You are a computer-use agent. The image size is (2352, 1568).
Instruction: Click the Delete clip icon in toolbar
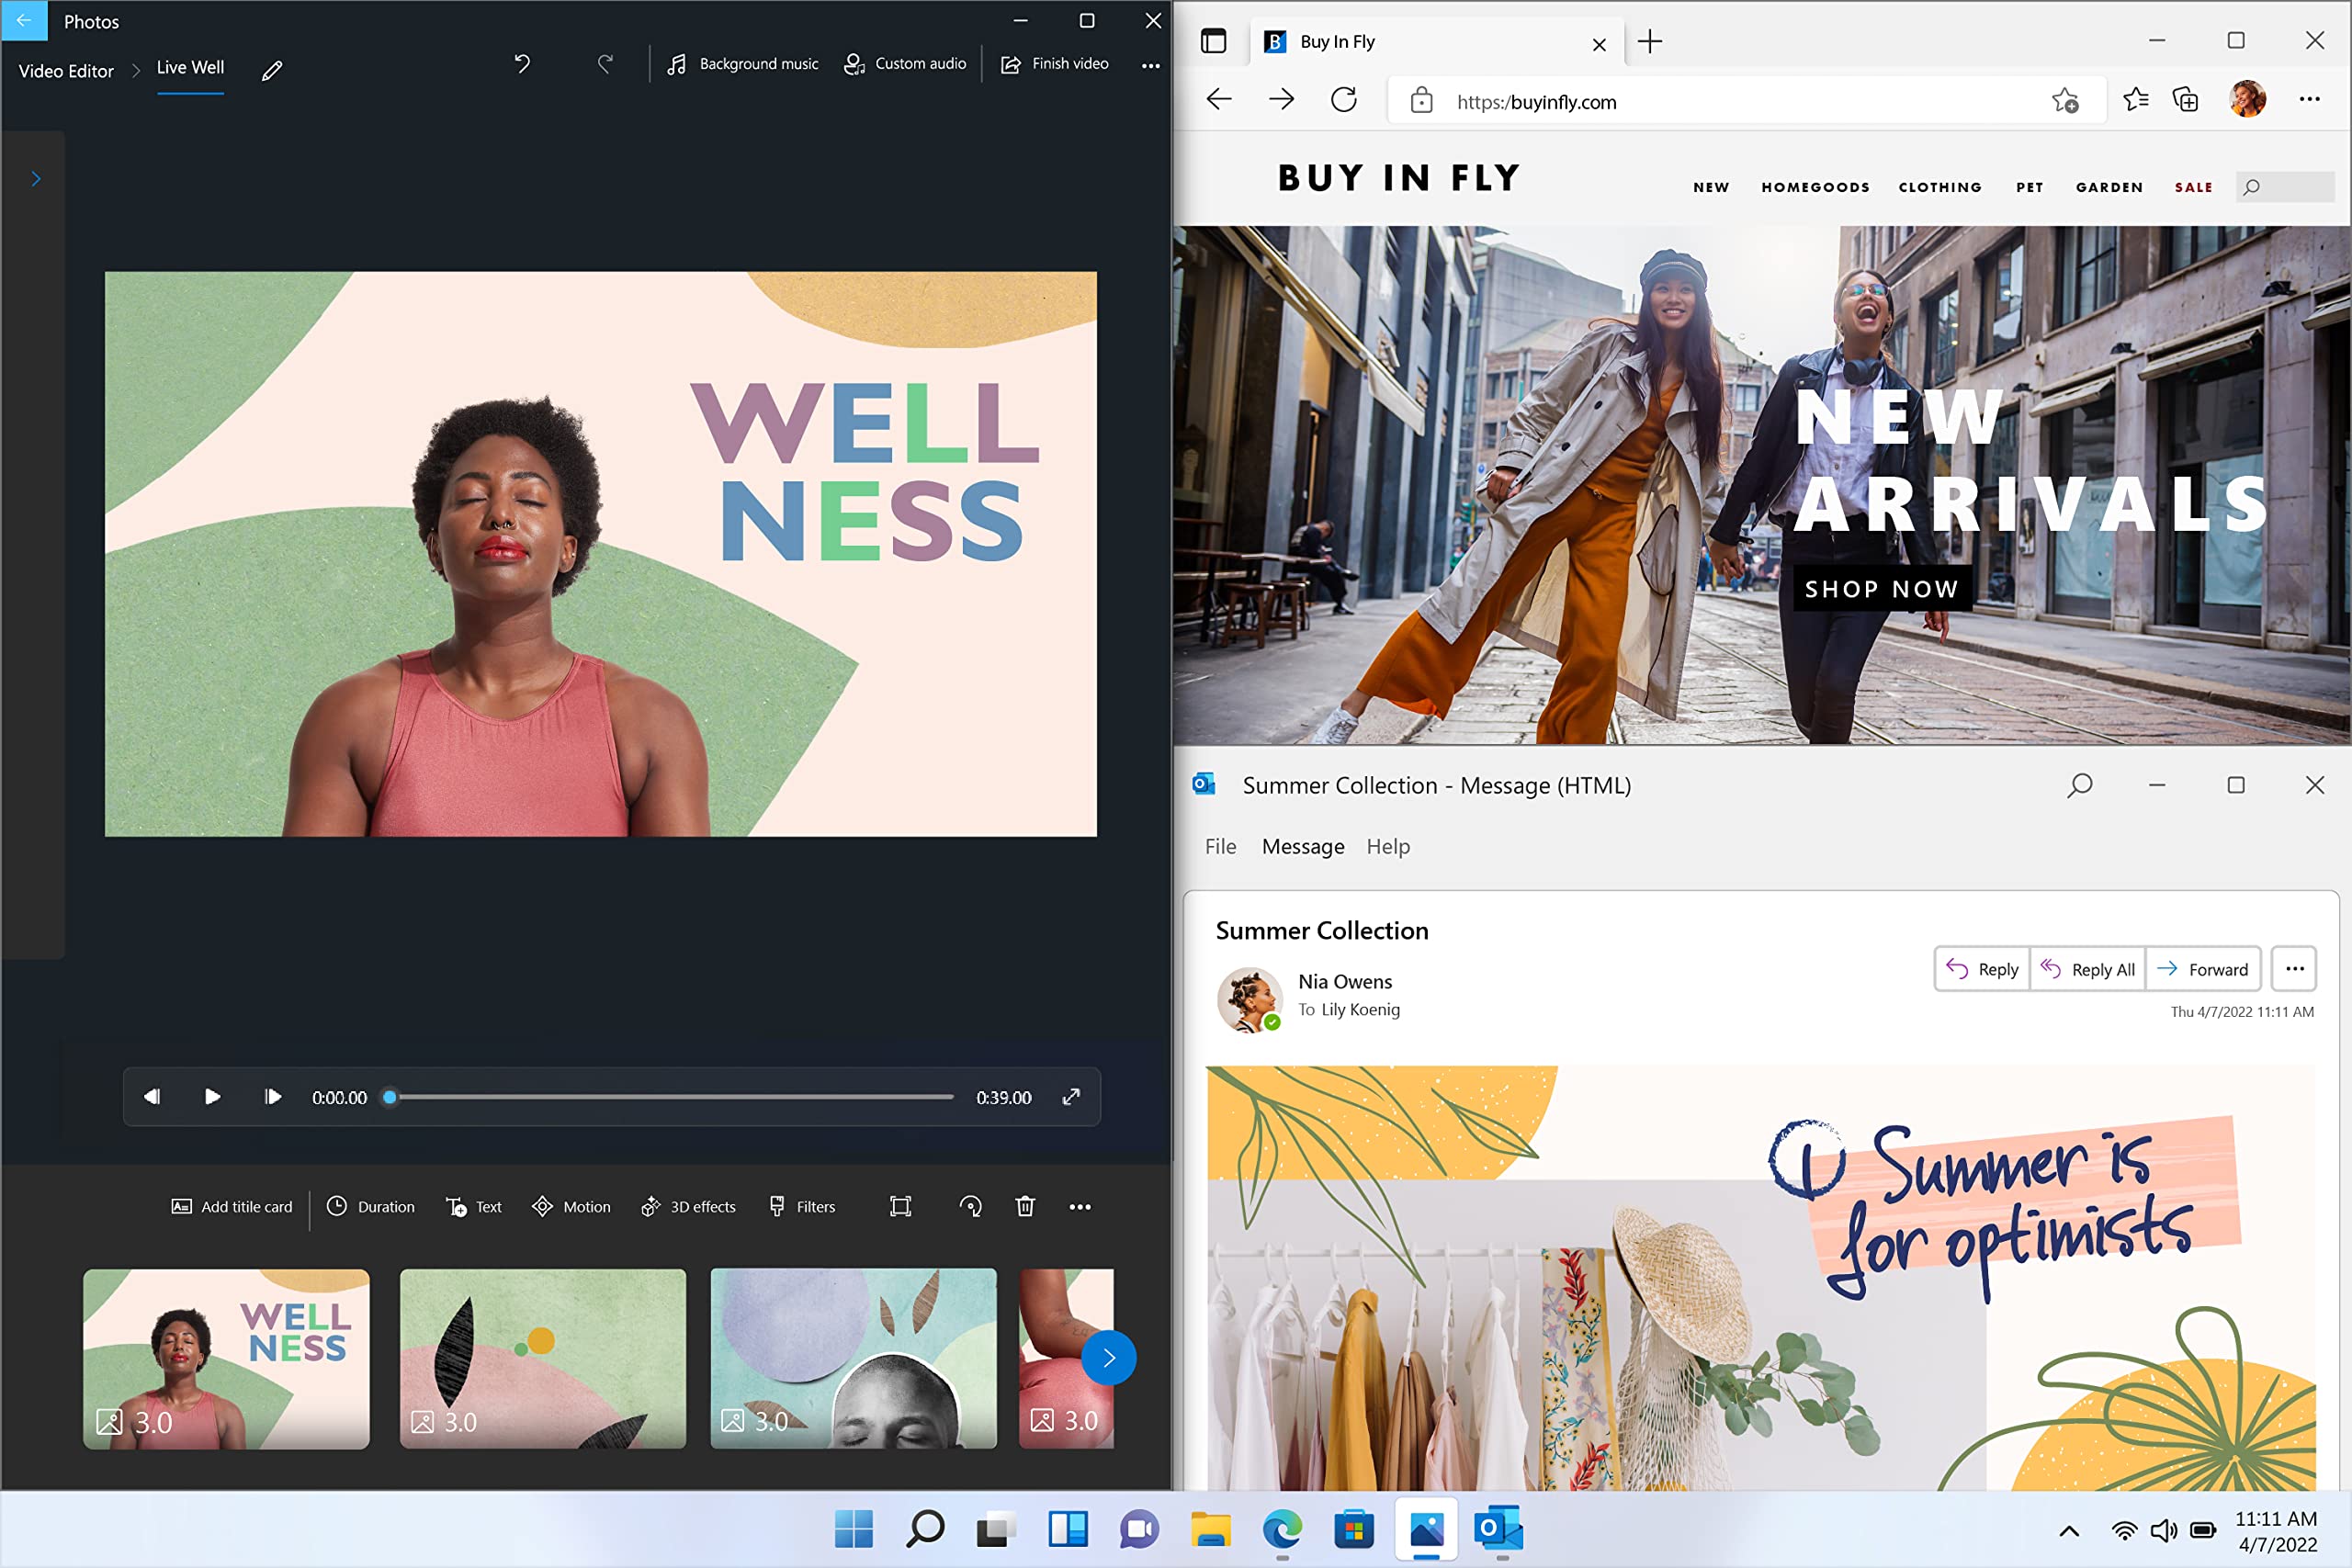click(x=1023, y=1206)
